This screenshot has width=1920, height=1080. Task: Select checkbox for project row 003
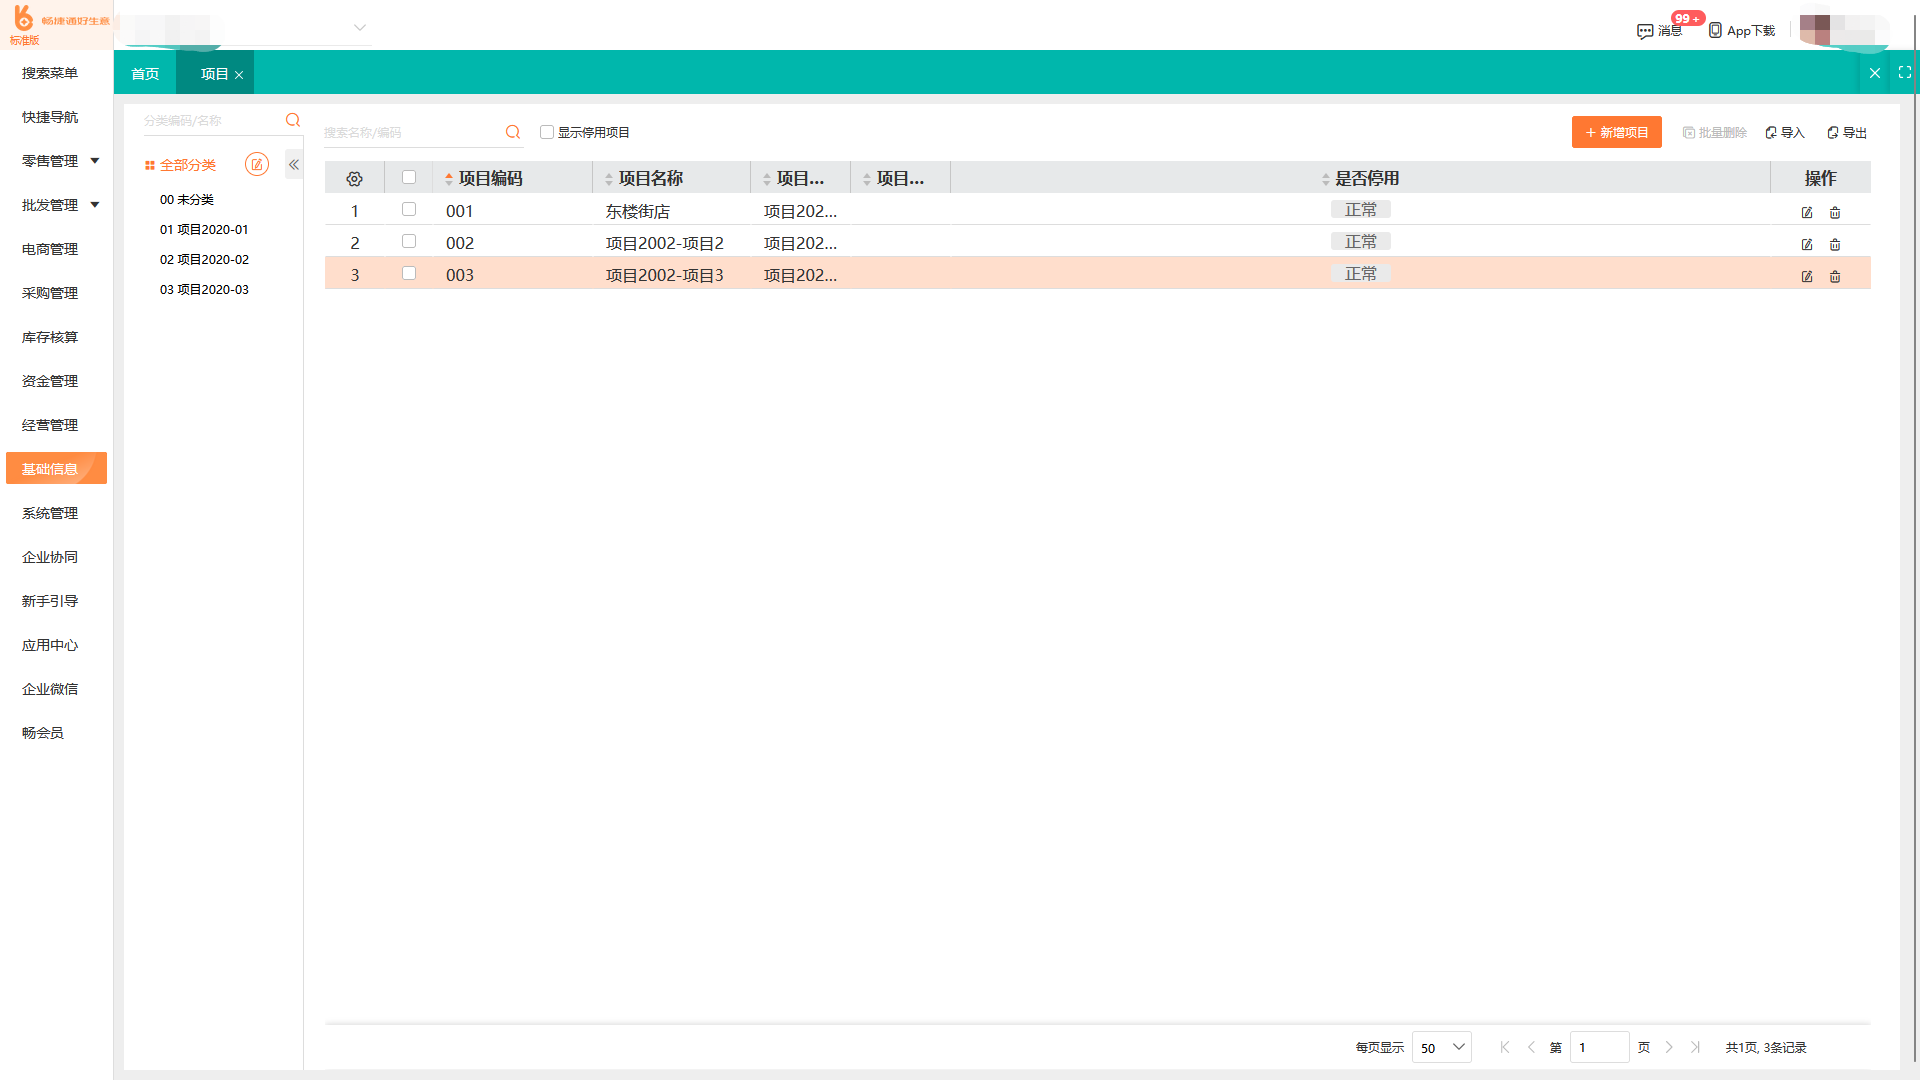409,273
